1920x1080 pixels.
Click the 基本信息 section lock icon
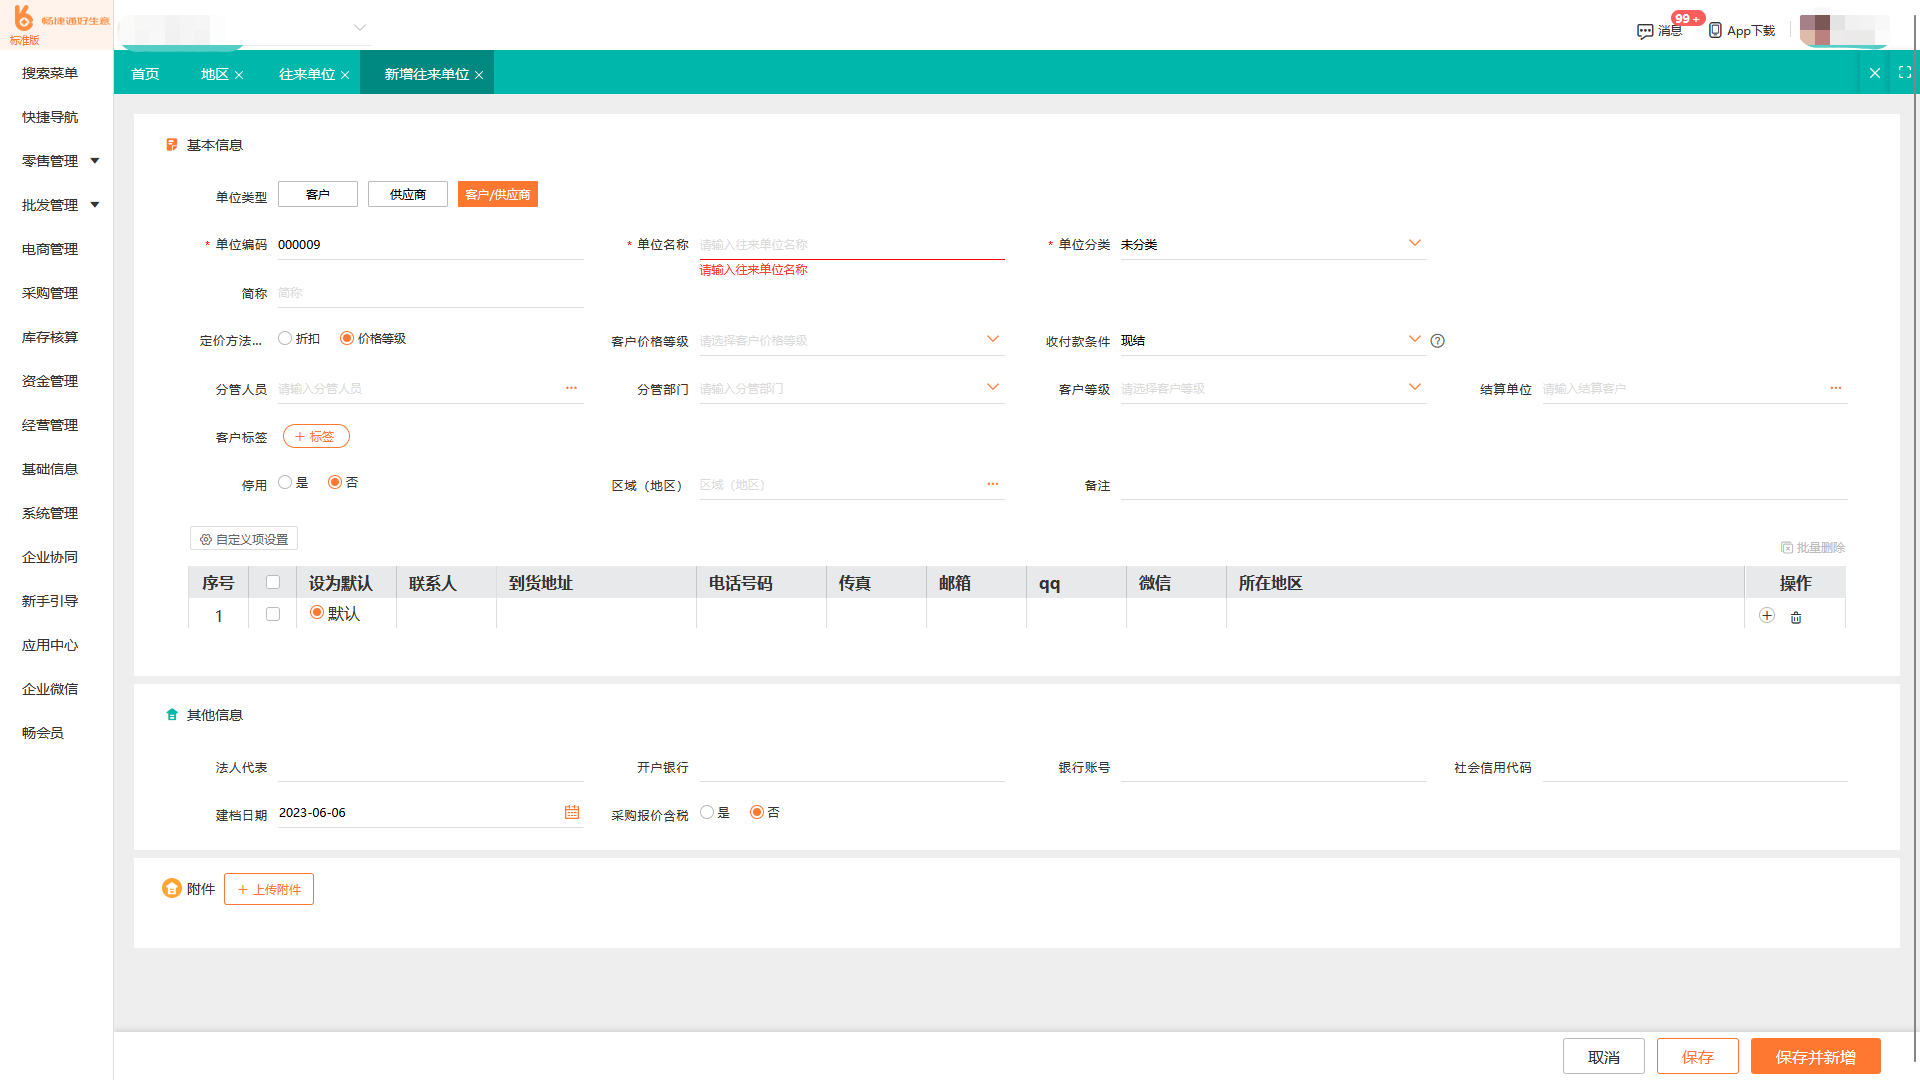point(171,144)
